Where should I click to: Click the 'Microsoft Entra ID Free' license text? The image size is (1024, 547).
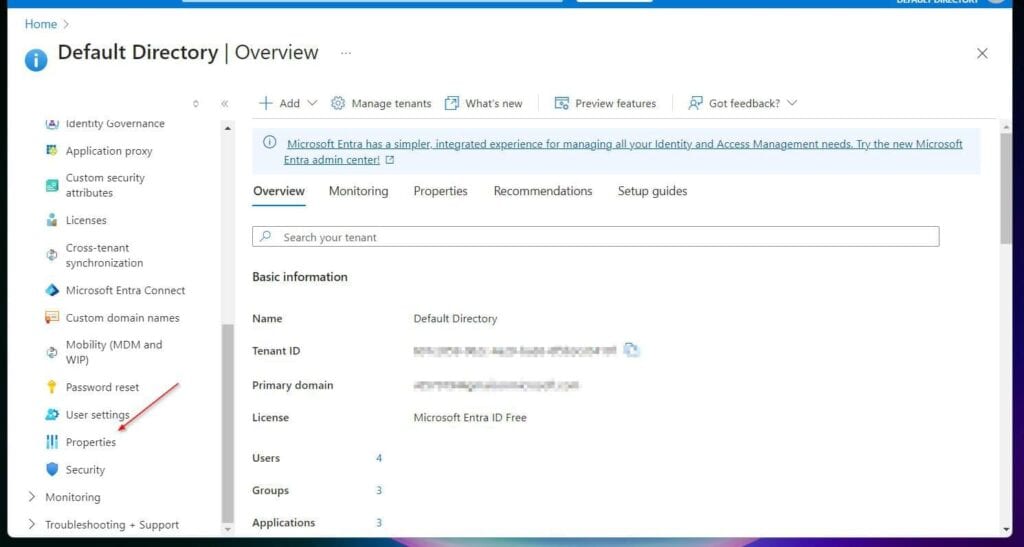[x=470, y=418]
